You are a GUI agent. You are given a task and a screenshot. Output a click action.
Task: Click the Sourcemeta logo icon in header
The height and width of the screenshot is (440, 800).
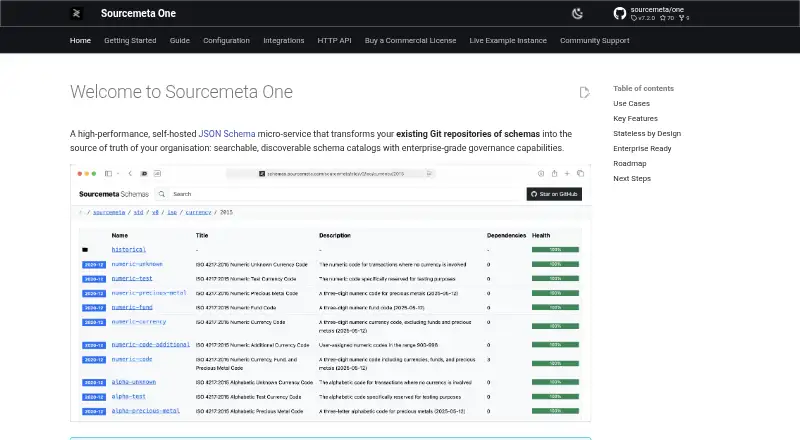coord(76,13)
